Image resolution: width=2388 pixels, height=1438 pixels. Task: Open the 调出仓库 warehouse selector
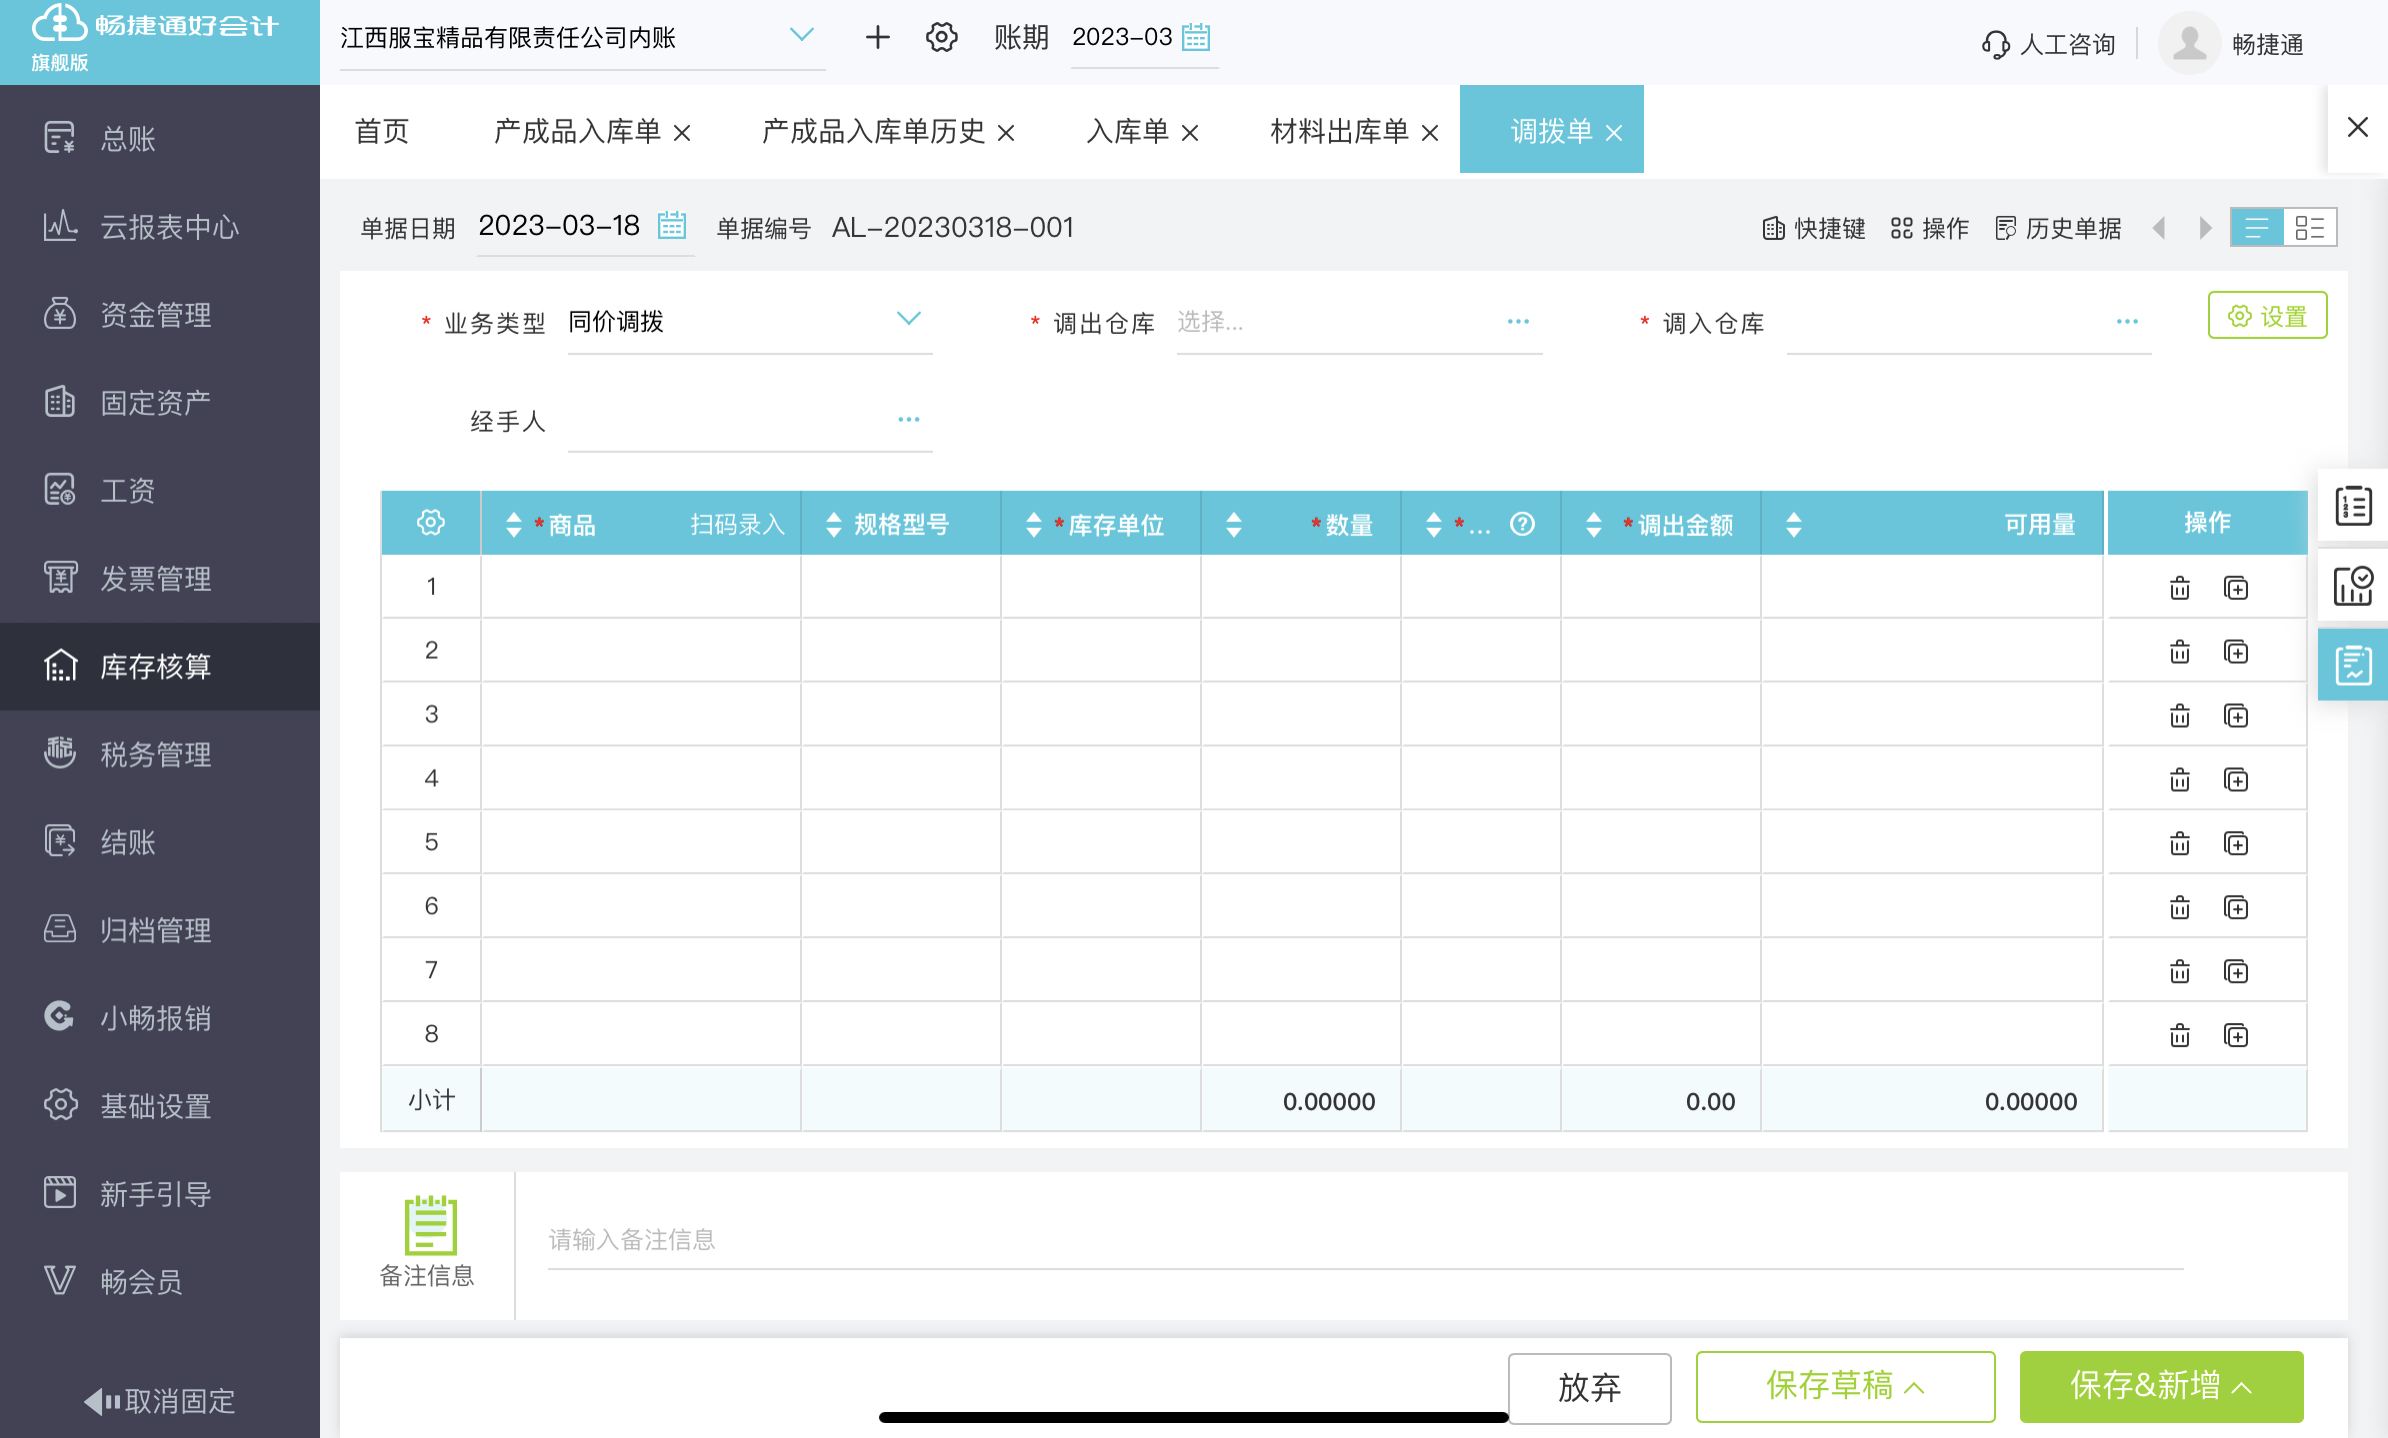pyautogui.click(x=1515, y=322)
